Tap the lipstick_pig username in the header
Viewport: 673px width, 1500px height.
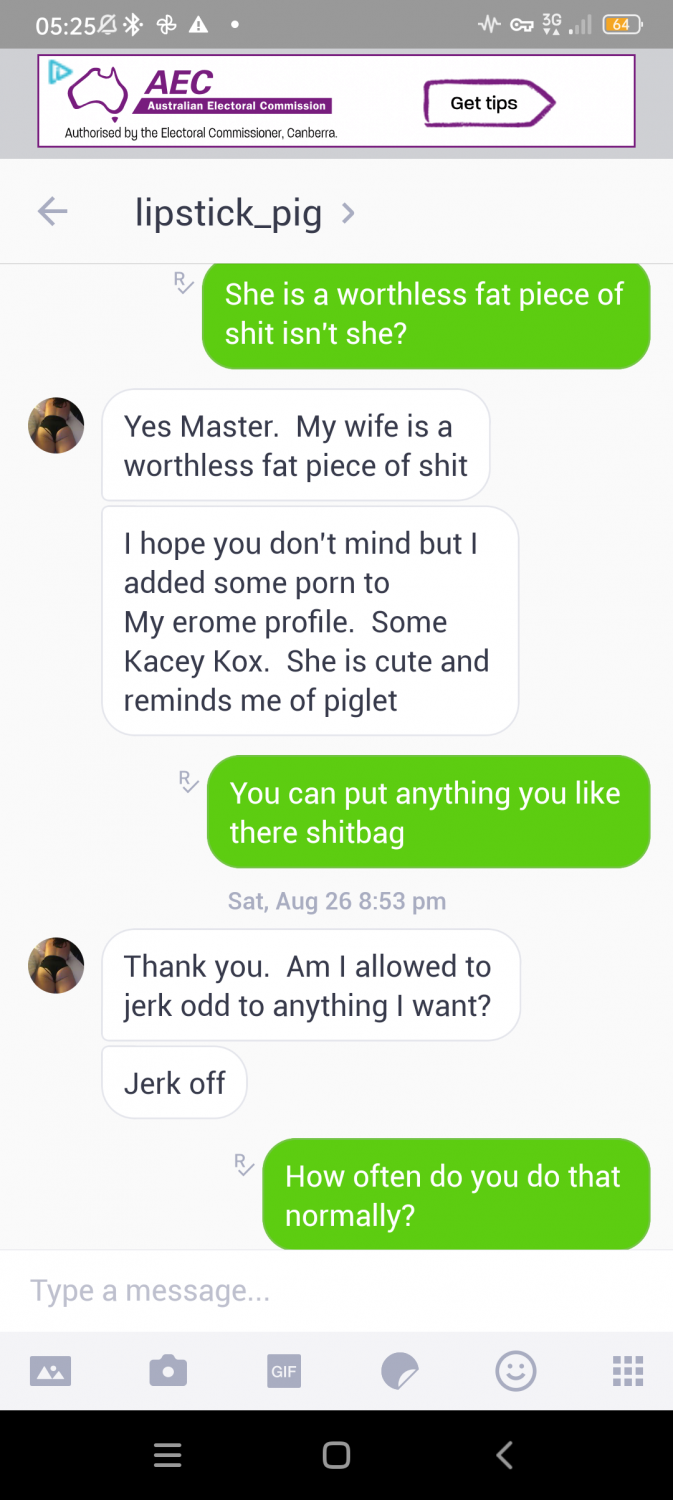click(x=228, y=211)
